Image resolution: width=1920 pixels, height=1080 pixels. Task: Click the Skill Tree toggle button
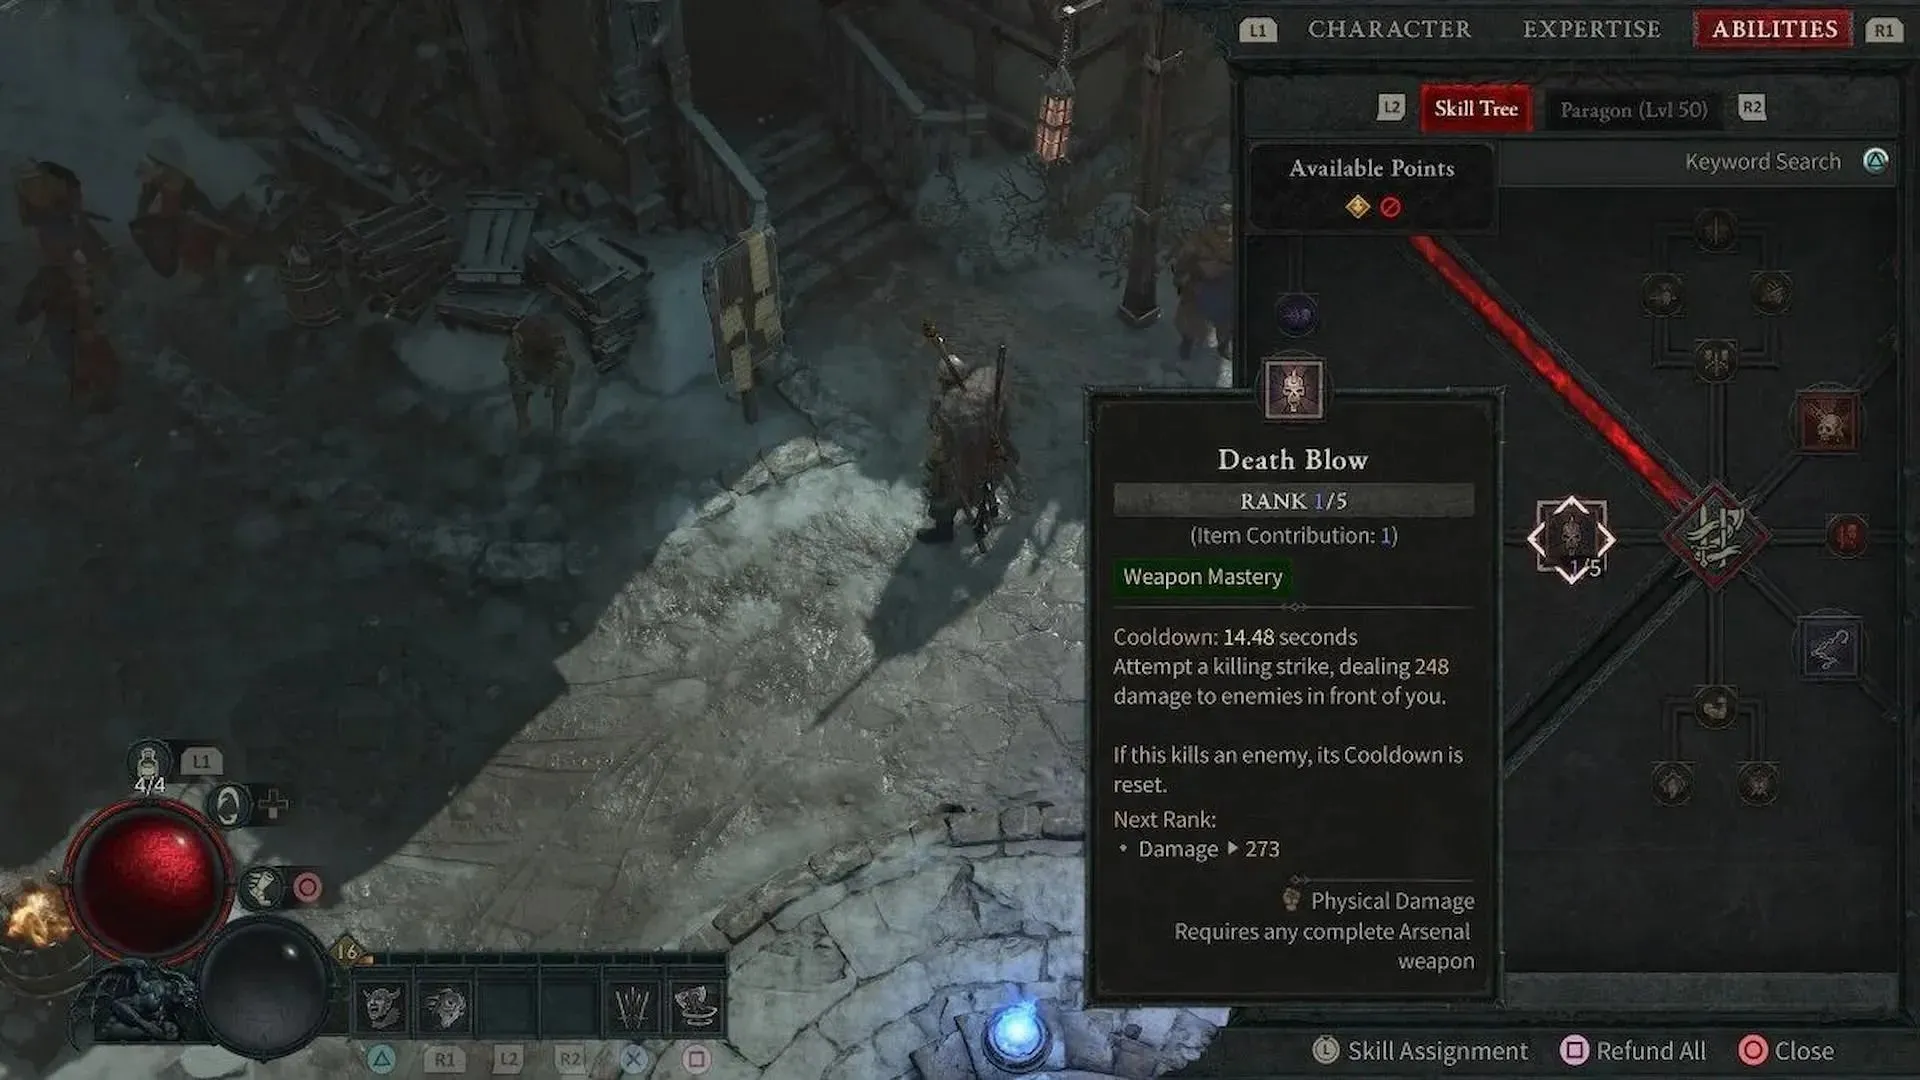click(x=1474, y=108)
